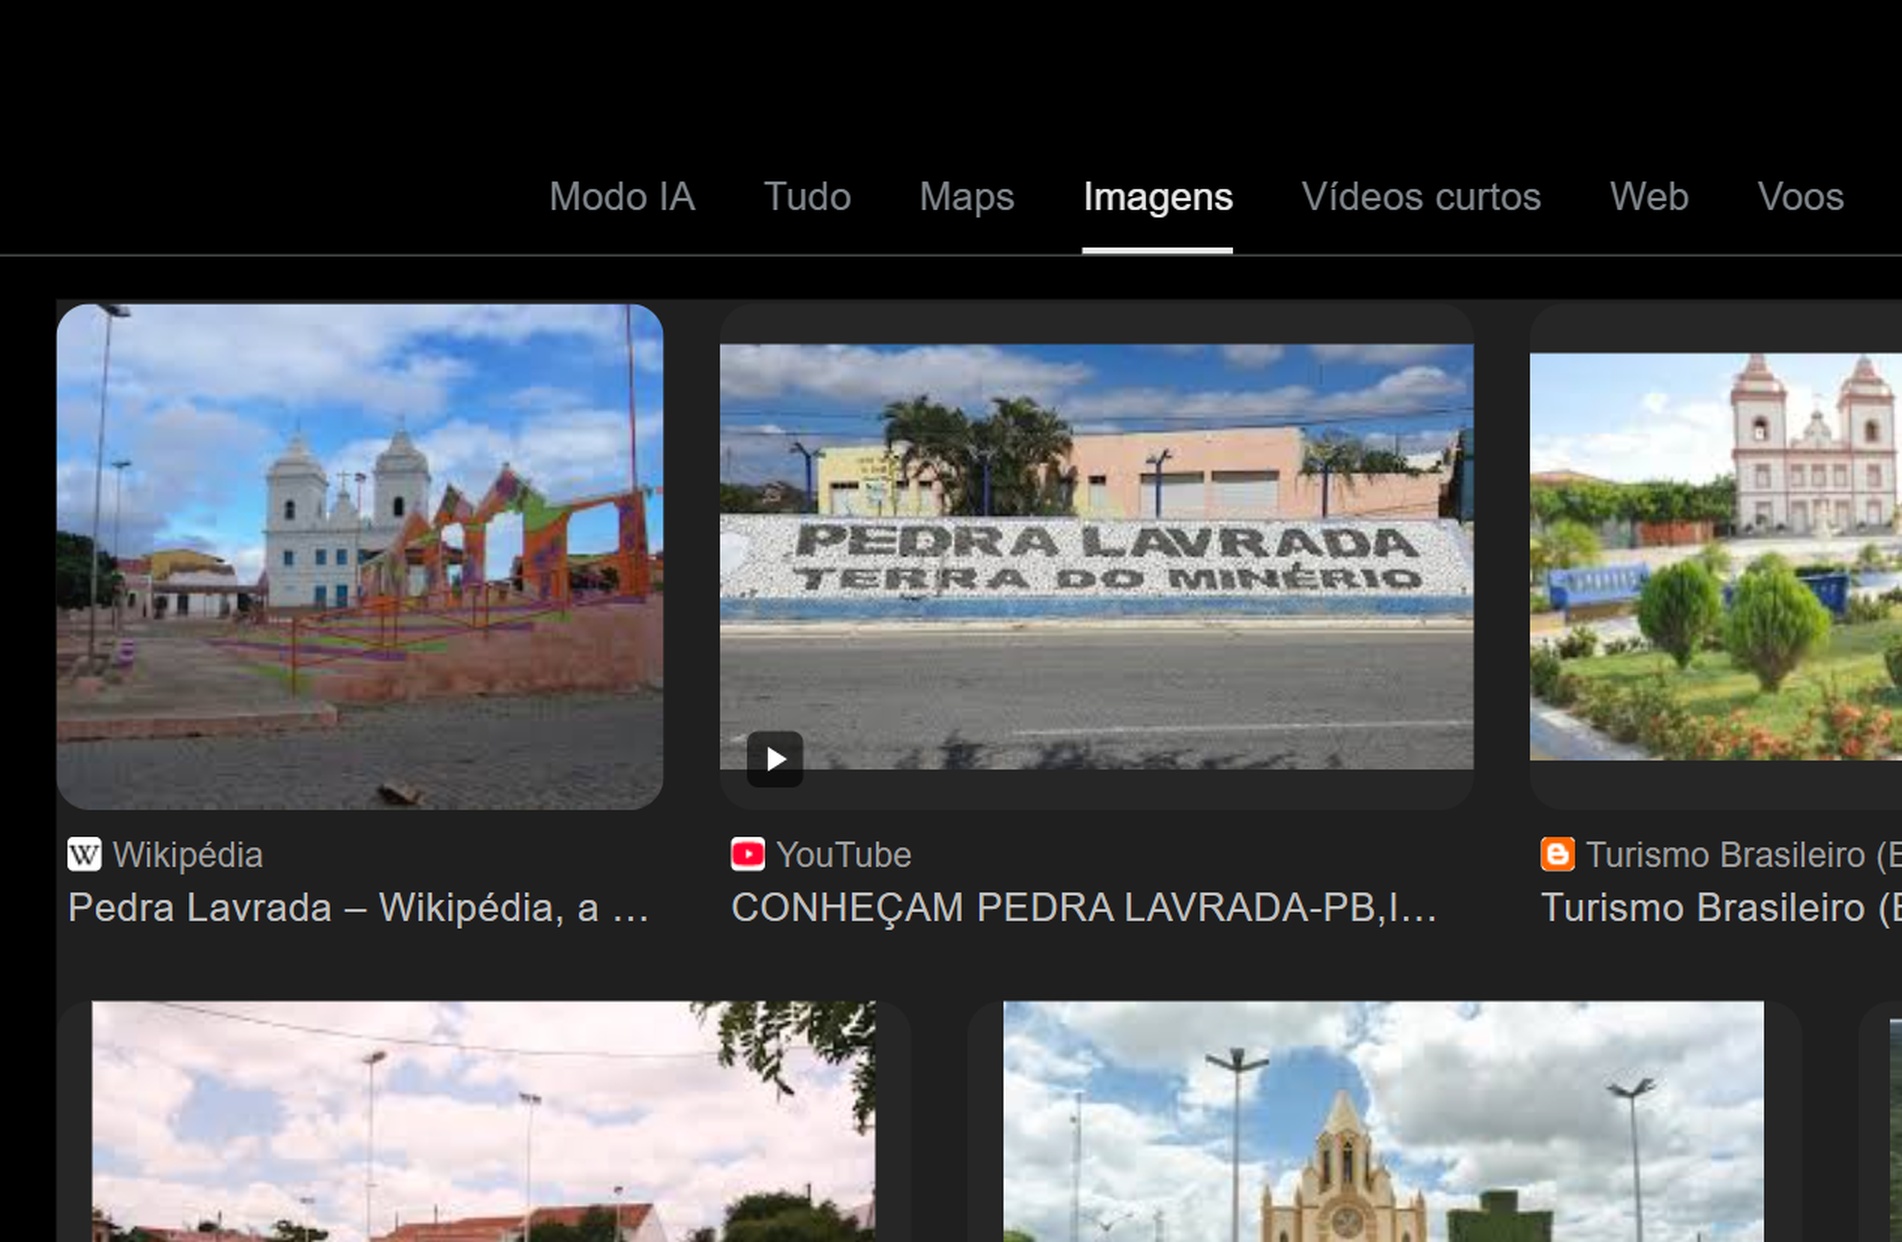
Task: Select the Imagens tab
Action: click(x=1157, y=197)
